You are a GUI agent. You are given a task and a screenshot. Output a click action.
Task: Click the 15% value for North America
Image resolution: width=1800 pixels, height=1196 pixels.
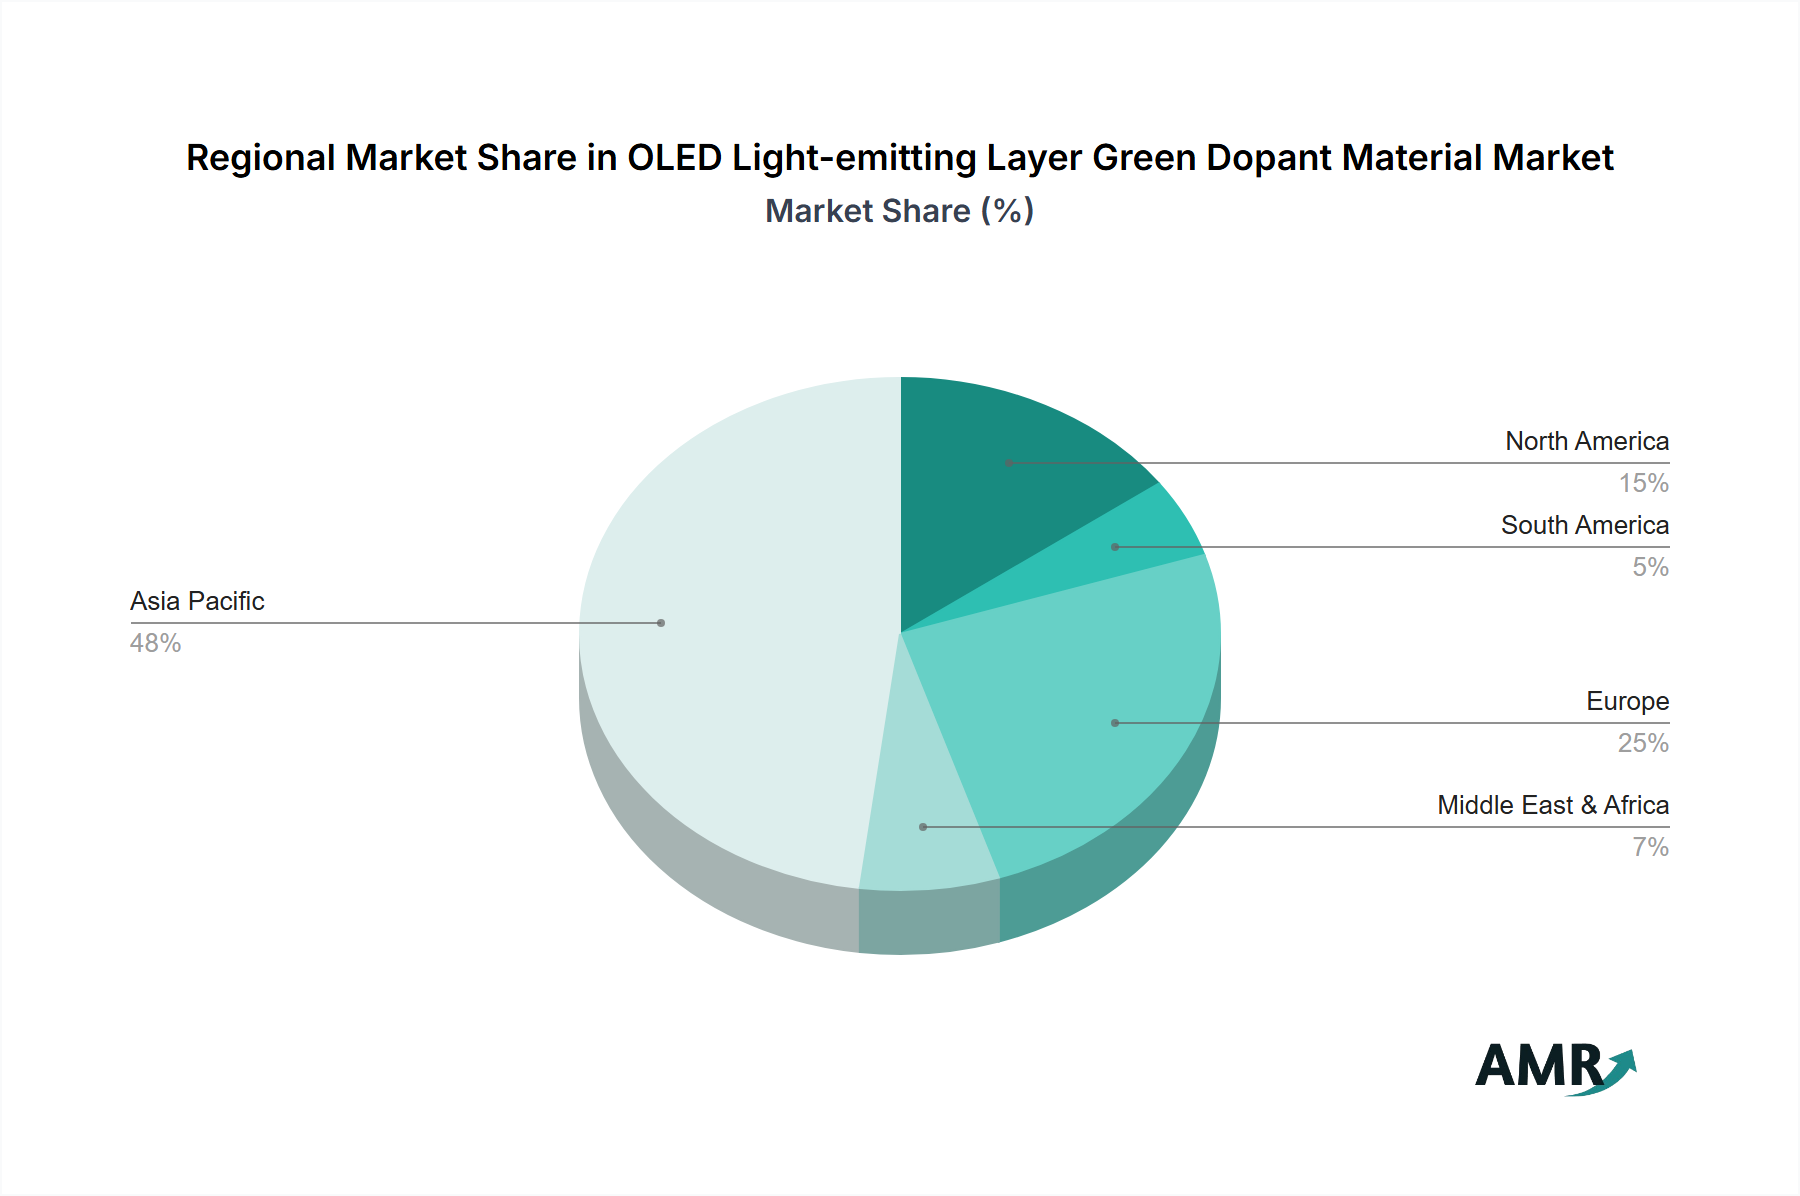click(x=1645, y=483)
